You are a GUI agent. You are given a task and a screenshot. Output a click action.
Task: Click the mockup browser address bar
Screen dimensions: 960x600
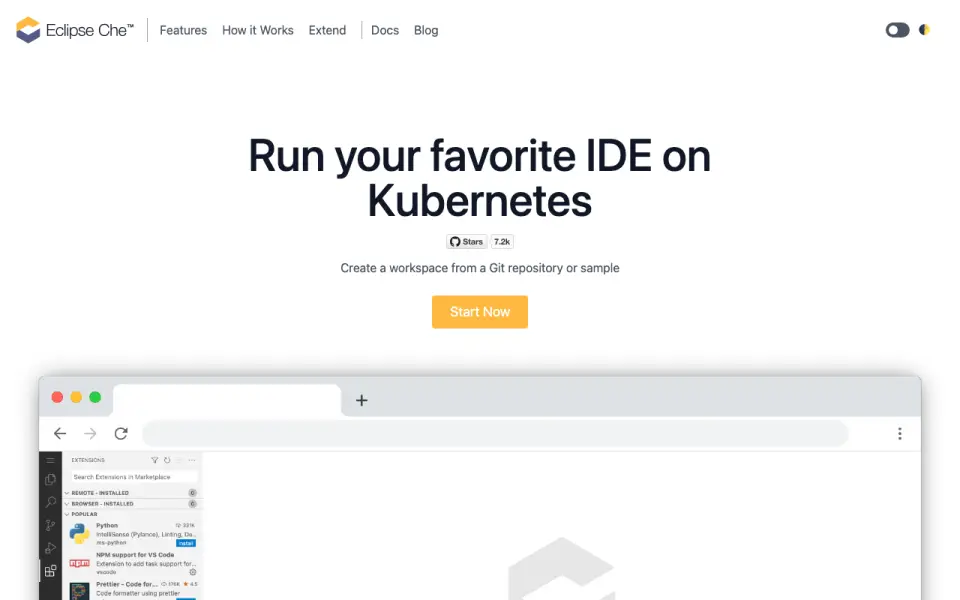(495, 433)
